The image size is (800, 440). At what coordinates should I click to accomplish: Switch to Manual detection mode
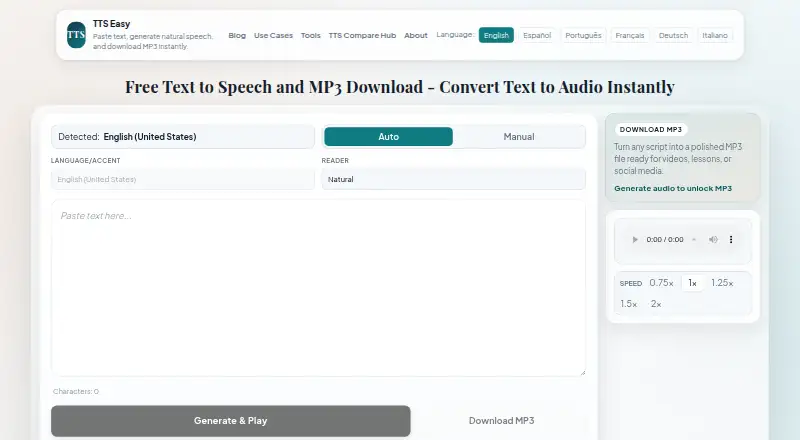(518, 137)
